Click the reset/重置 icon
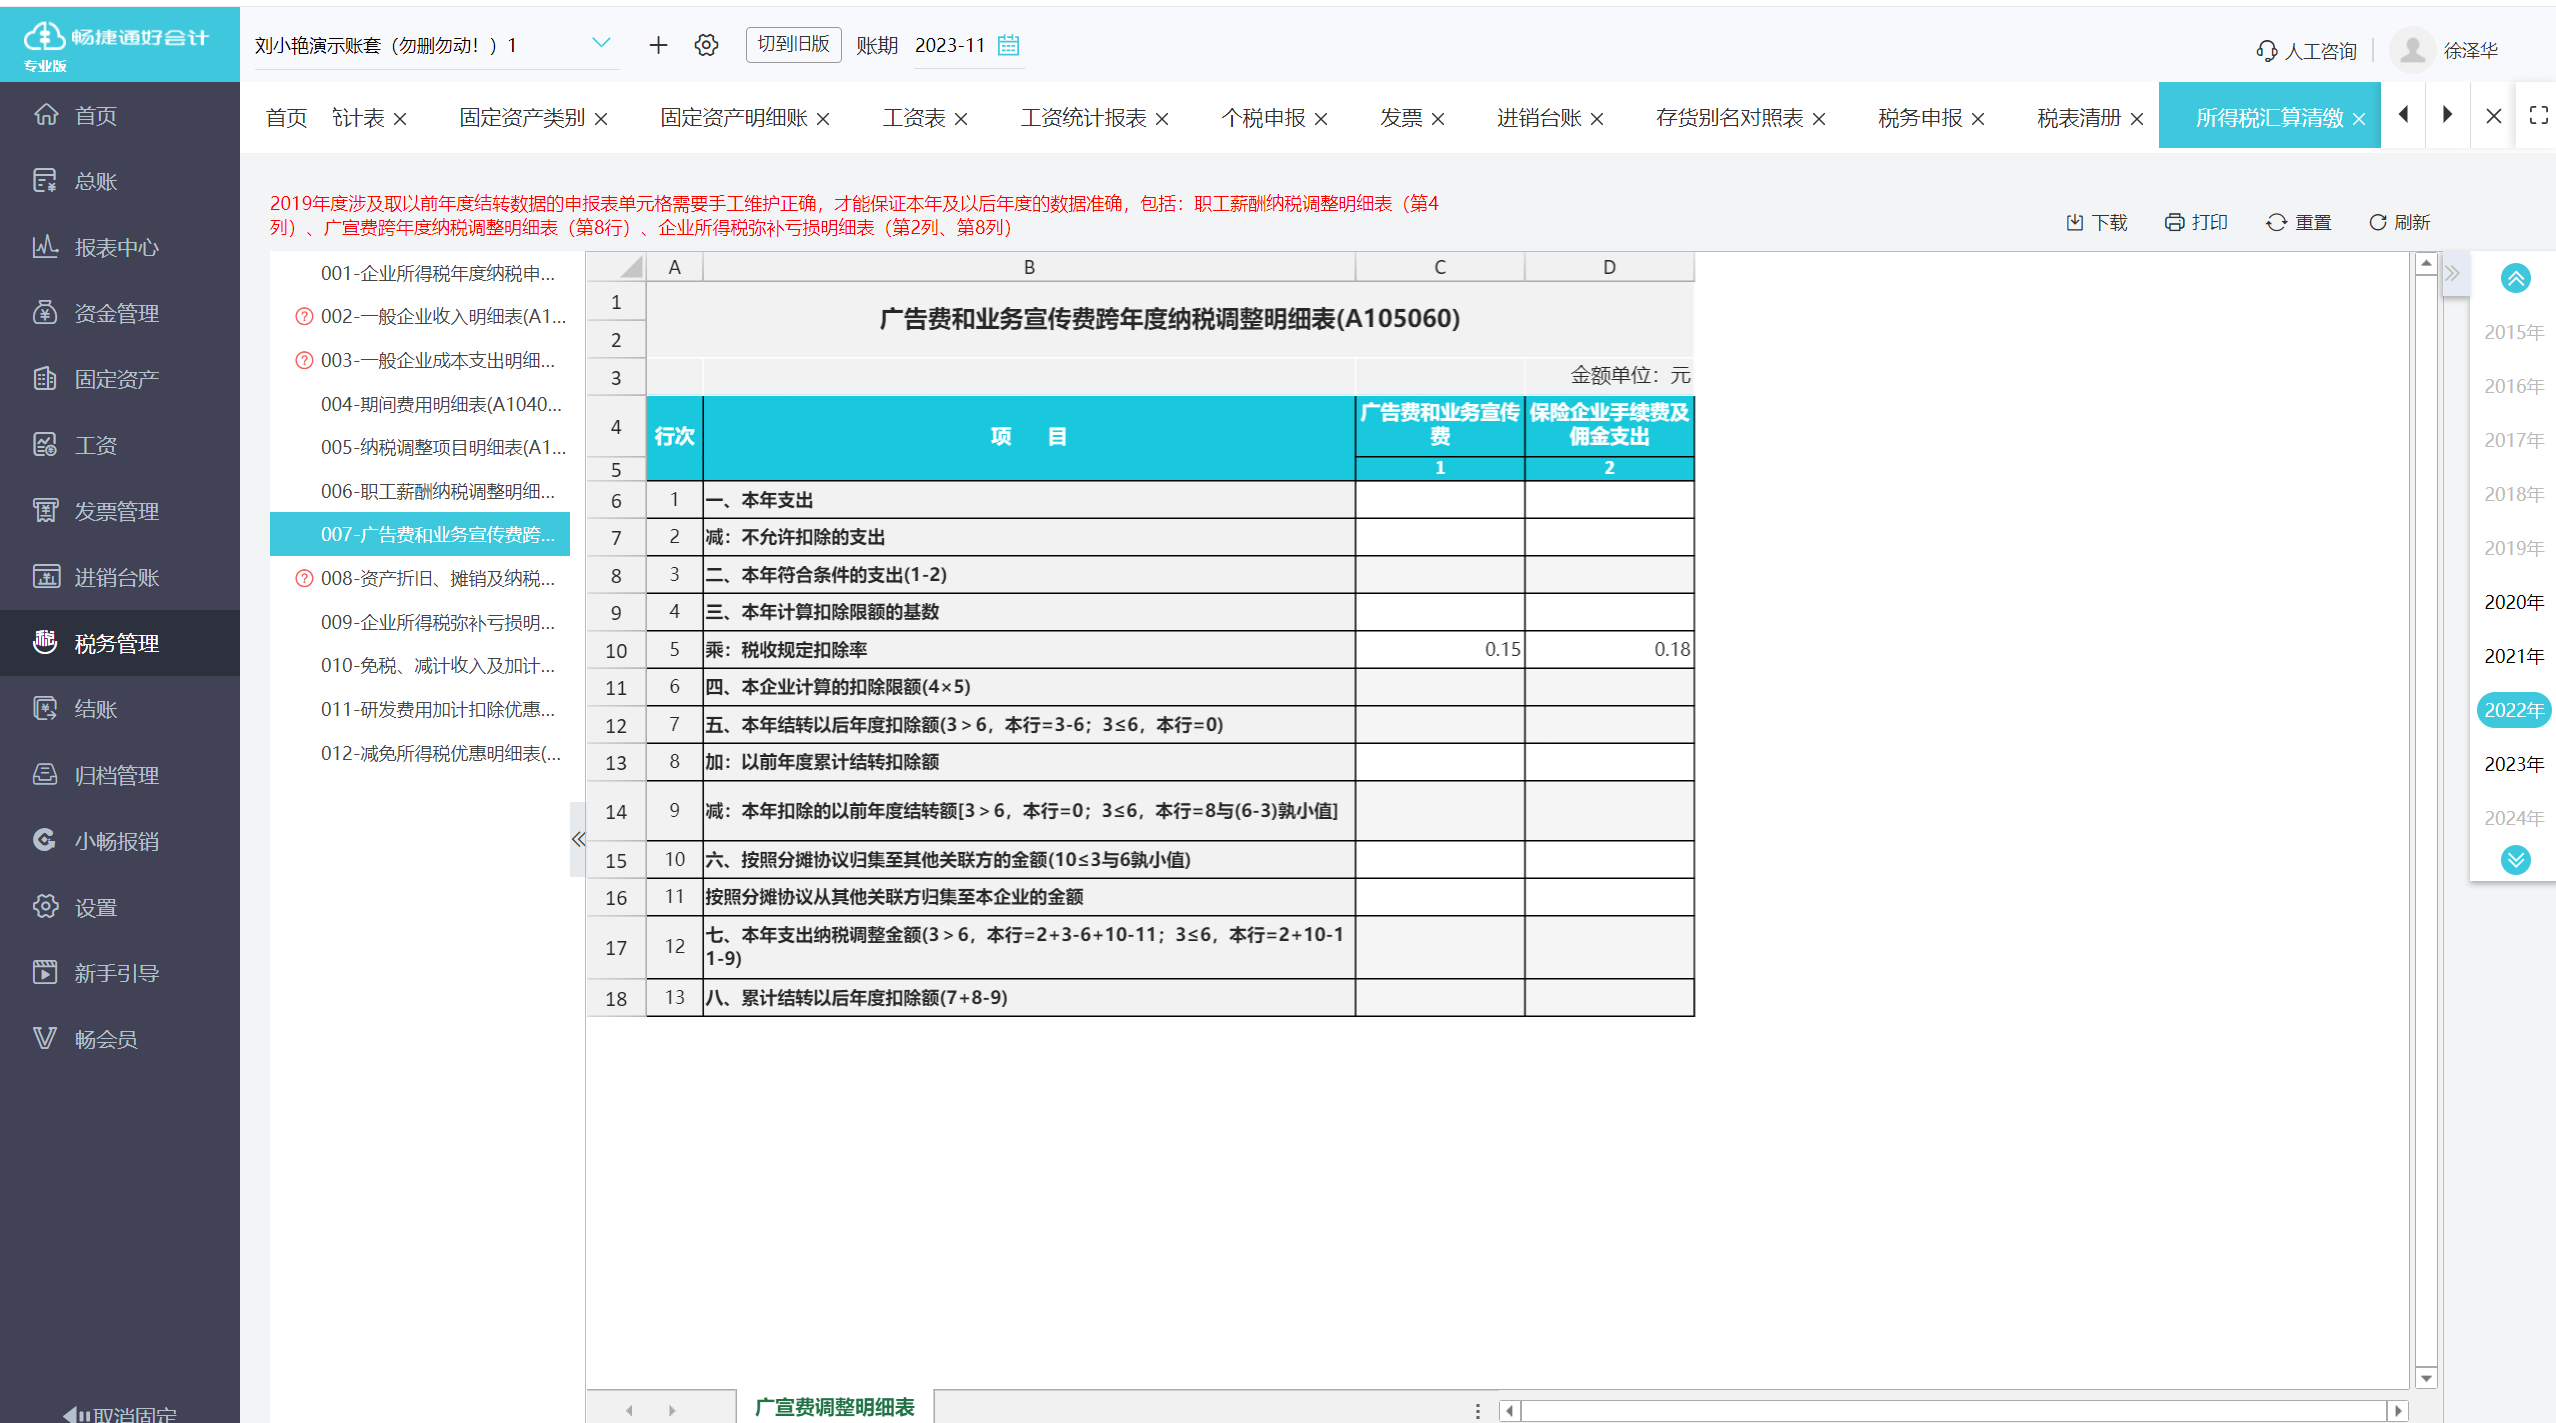 [x=2297, y=221]
